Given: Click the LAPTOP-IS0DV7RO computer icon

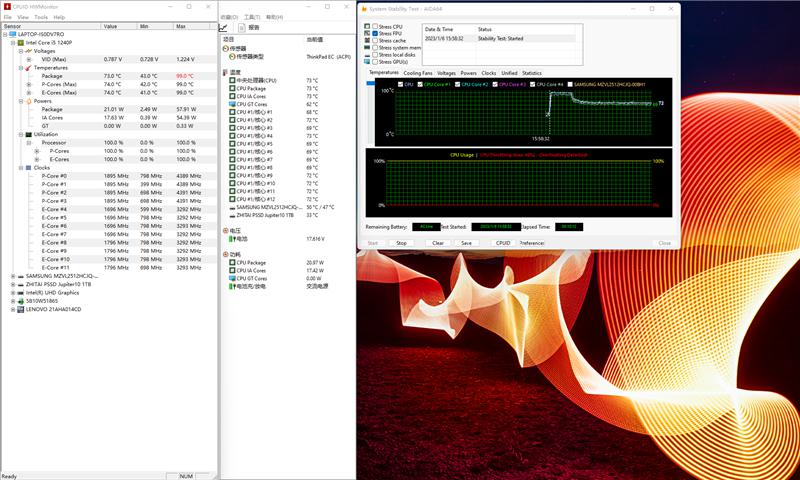Looking at the screenshot, I should point(13,34).
